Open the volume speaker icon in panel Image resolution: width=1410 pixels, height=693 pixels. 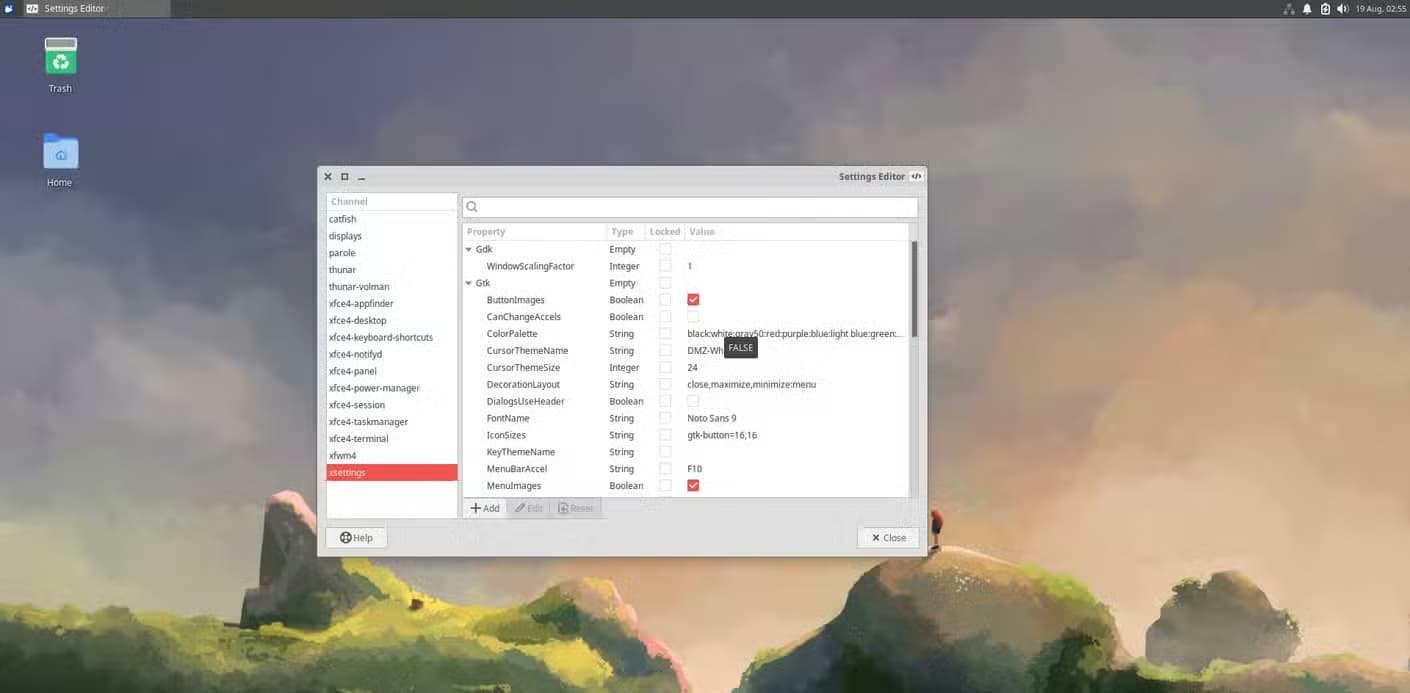[x=1342, y=8]
